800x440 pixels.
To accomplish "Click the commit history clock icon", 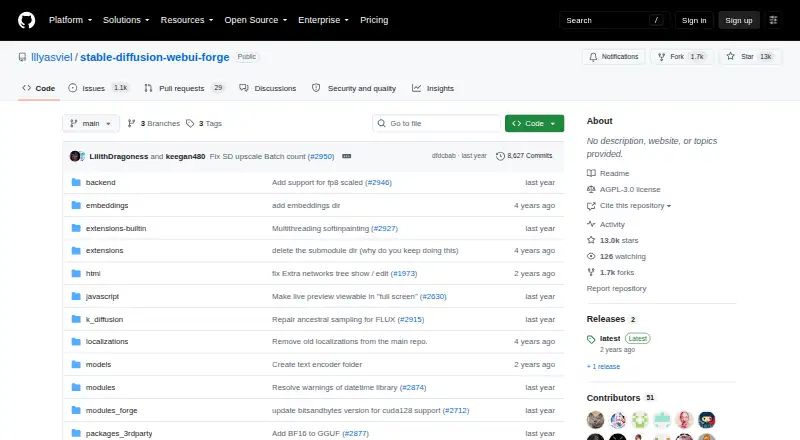I will (500, 156).
